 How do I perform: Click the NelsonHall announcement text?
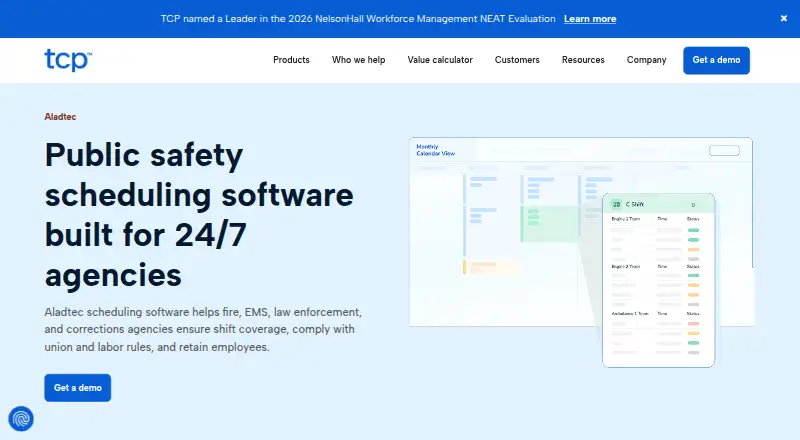pos(358,19)
